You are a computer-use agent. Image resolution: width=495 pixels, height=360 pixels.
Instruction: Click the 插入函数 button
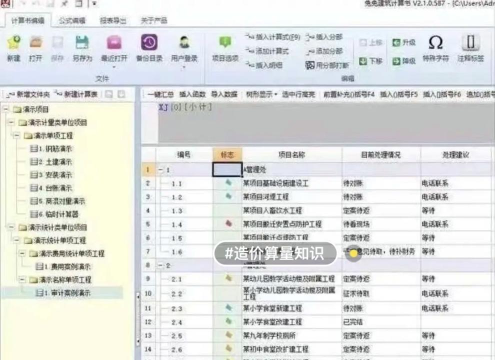point(192,95)
